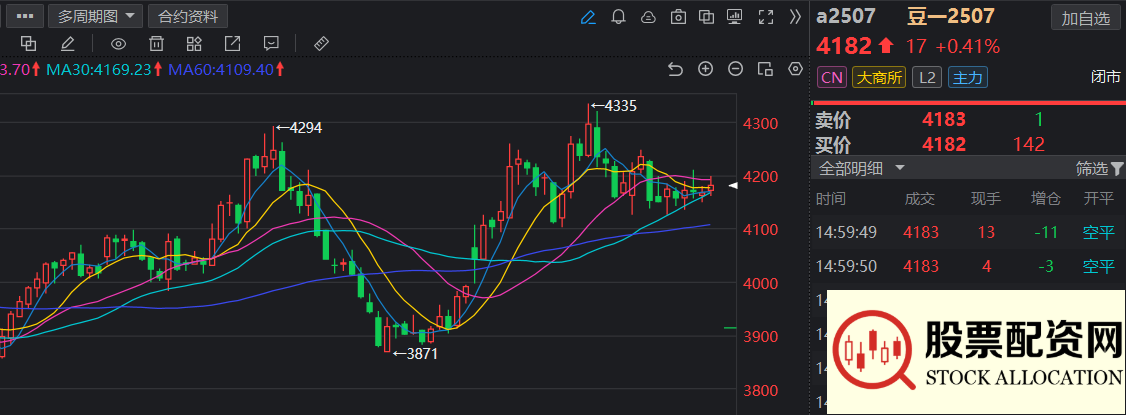This screenshot has height=415, width=1126.
Task: Toggle drawing visibility with eye icon
Action: pyautogui.click(x=118, y=44)
